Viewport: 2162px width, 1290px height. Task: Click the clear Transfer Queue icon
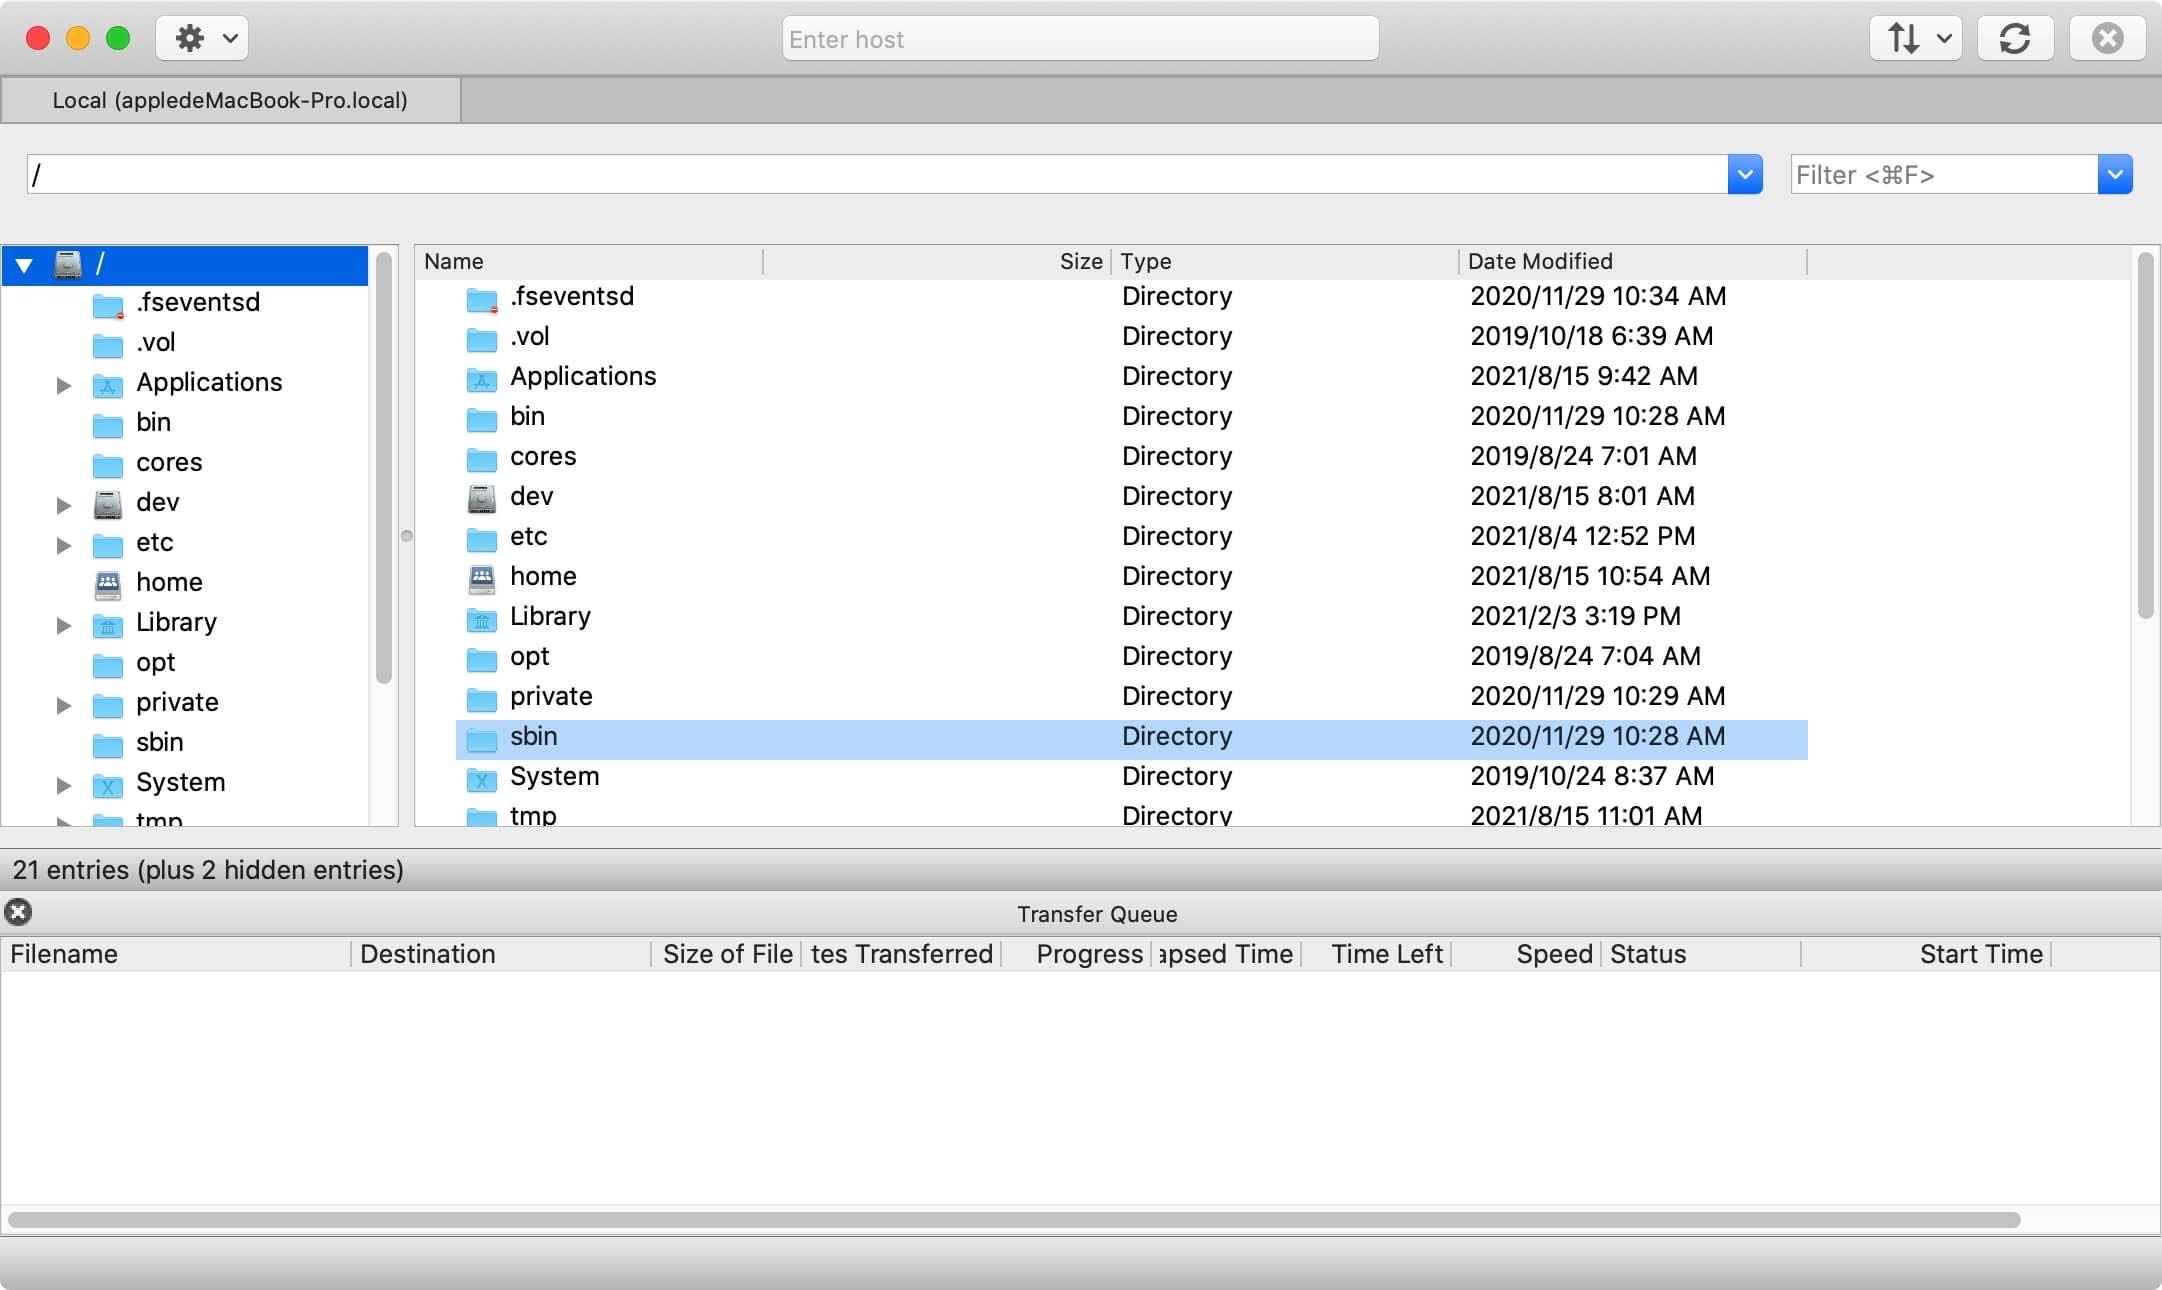click(19, 912)
